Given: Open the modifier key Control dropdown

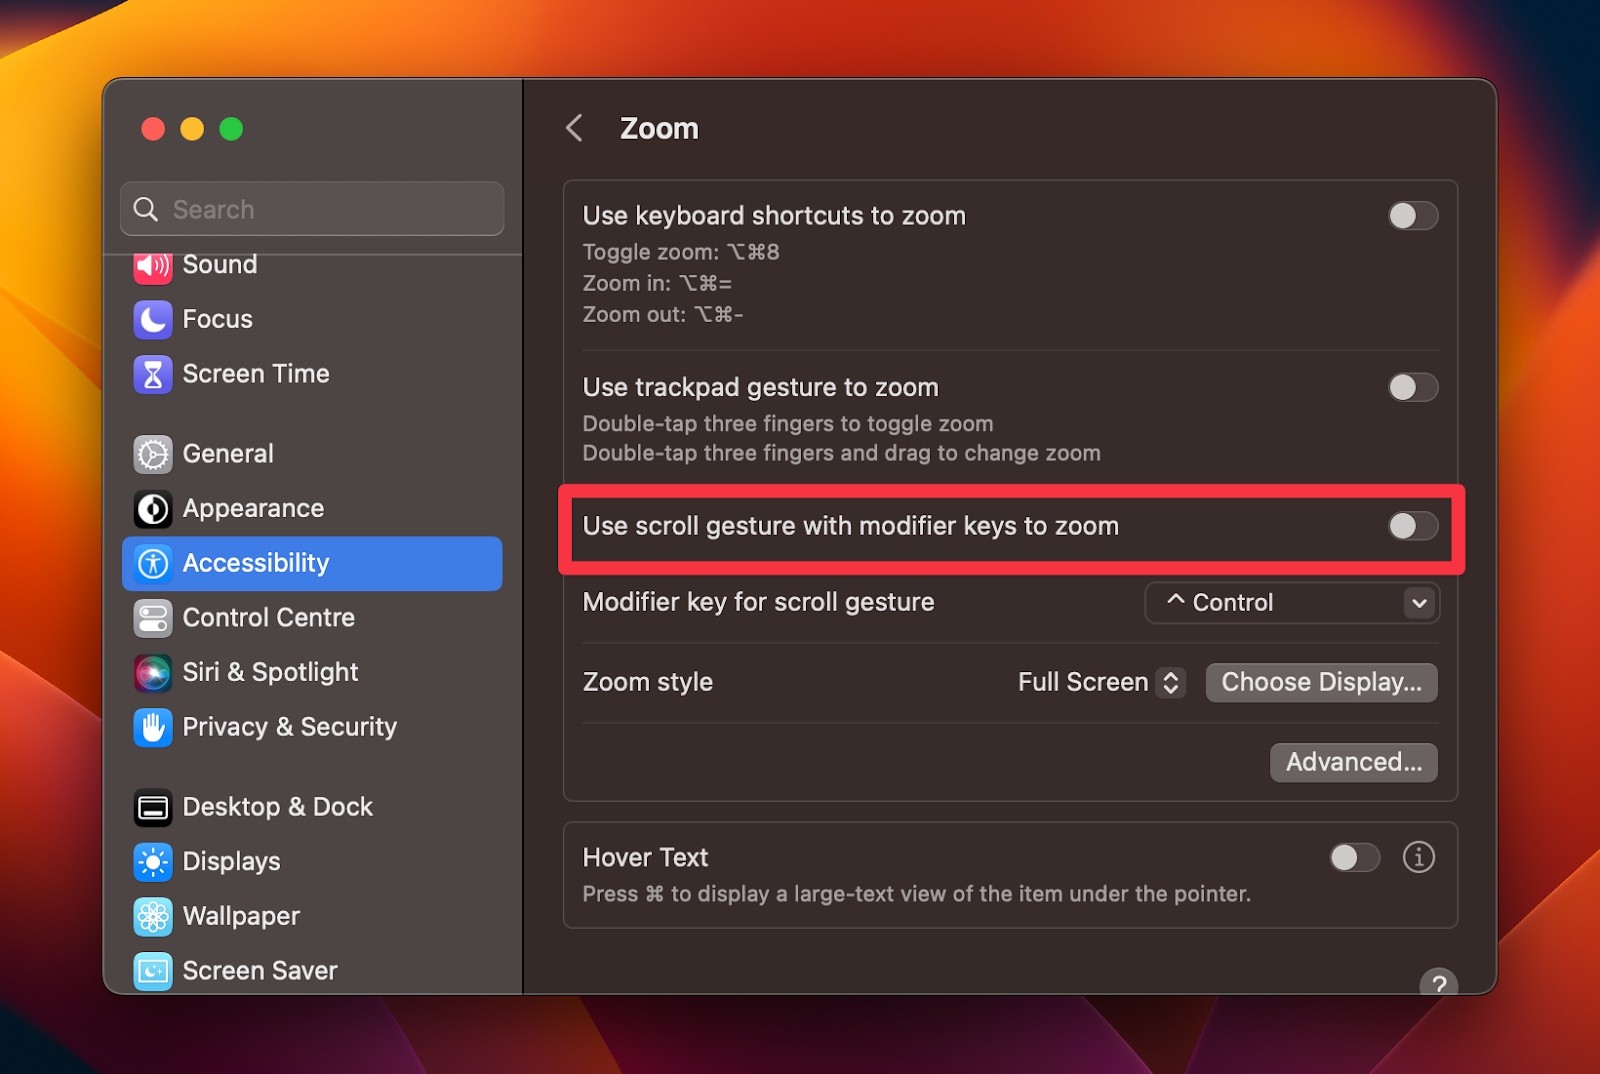Looking at the screenshot, I should coord(1291,602).
